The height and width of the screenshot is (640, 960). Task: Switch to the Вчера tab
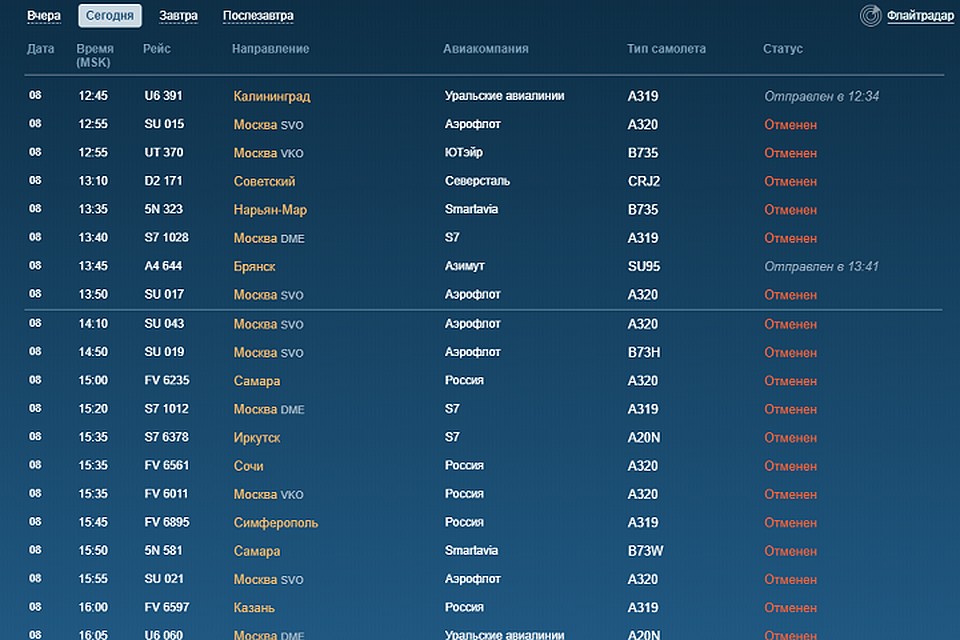(44, 16)
